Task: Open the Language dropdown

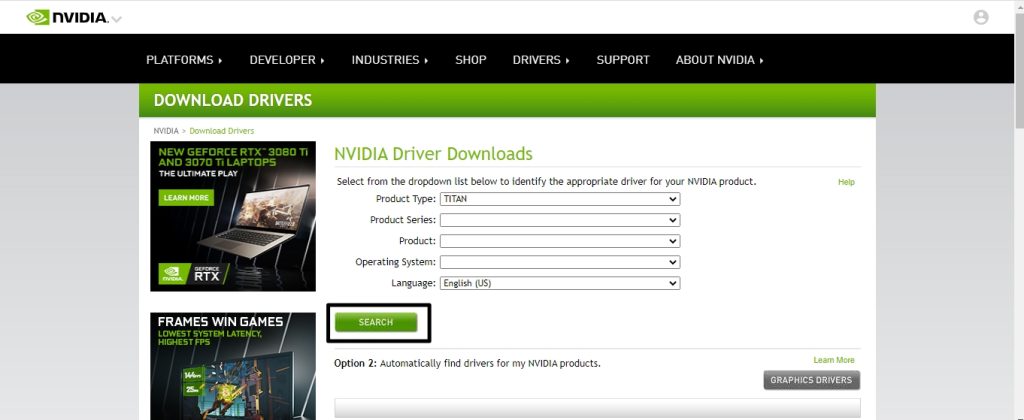Action: tap(560, 283)
